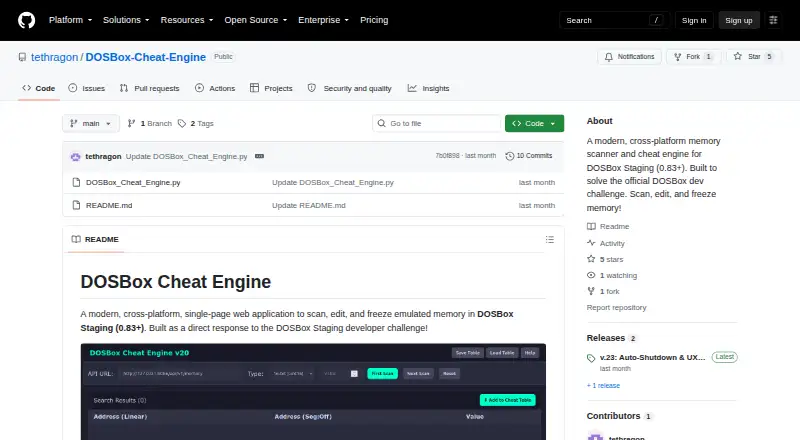The height and width of the screenshot is (440, 800).
Task: View the 1 Branch link
Action: click(x=149, y=124)
